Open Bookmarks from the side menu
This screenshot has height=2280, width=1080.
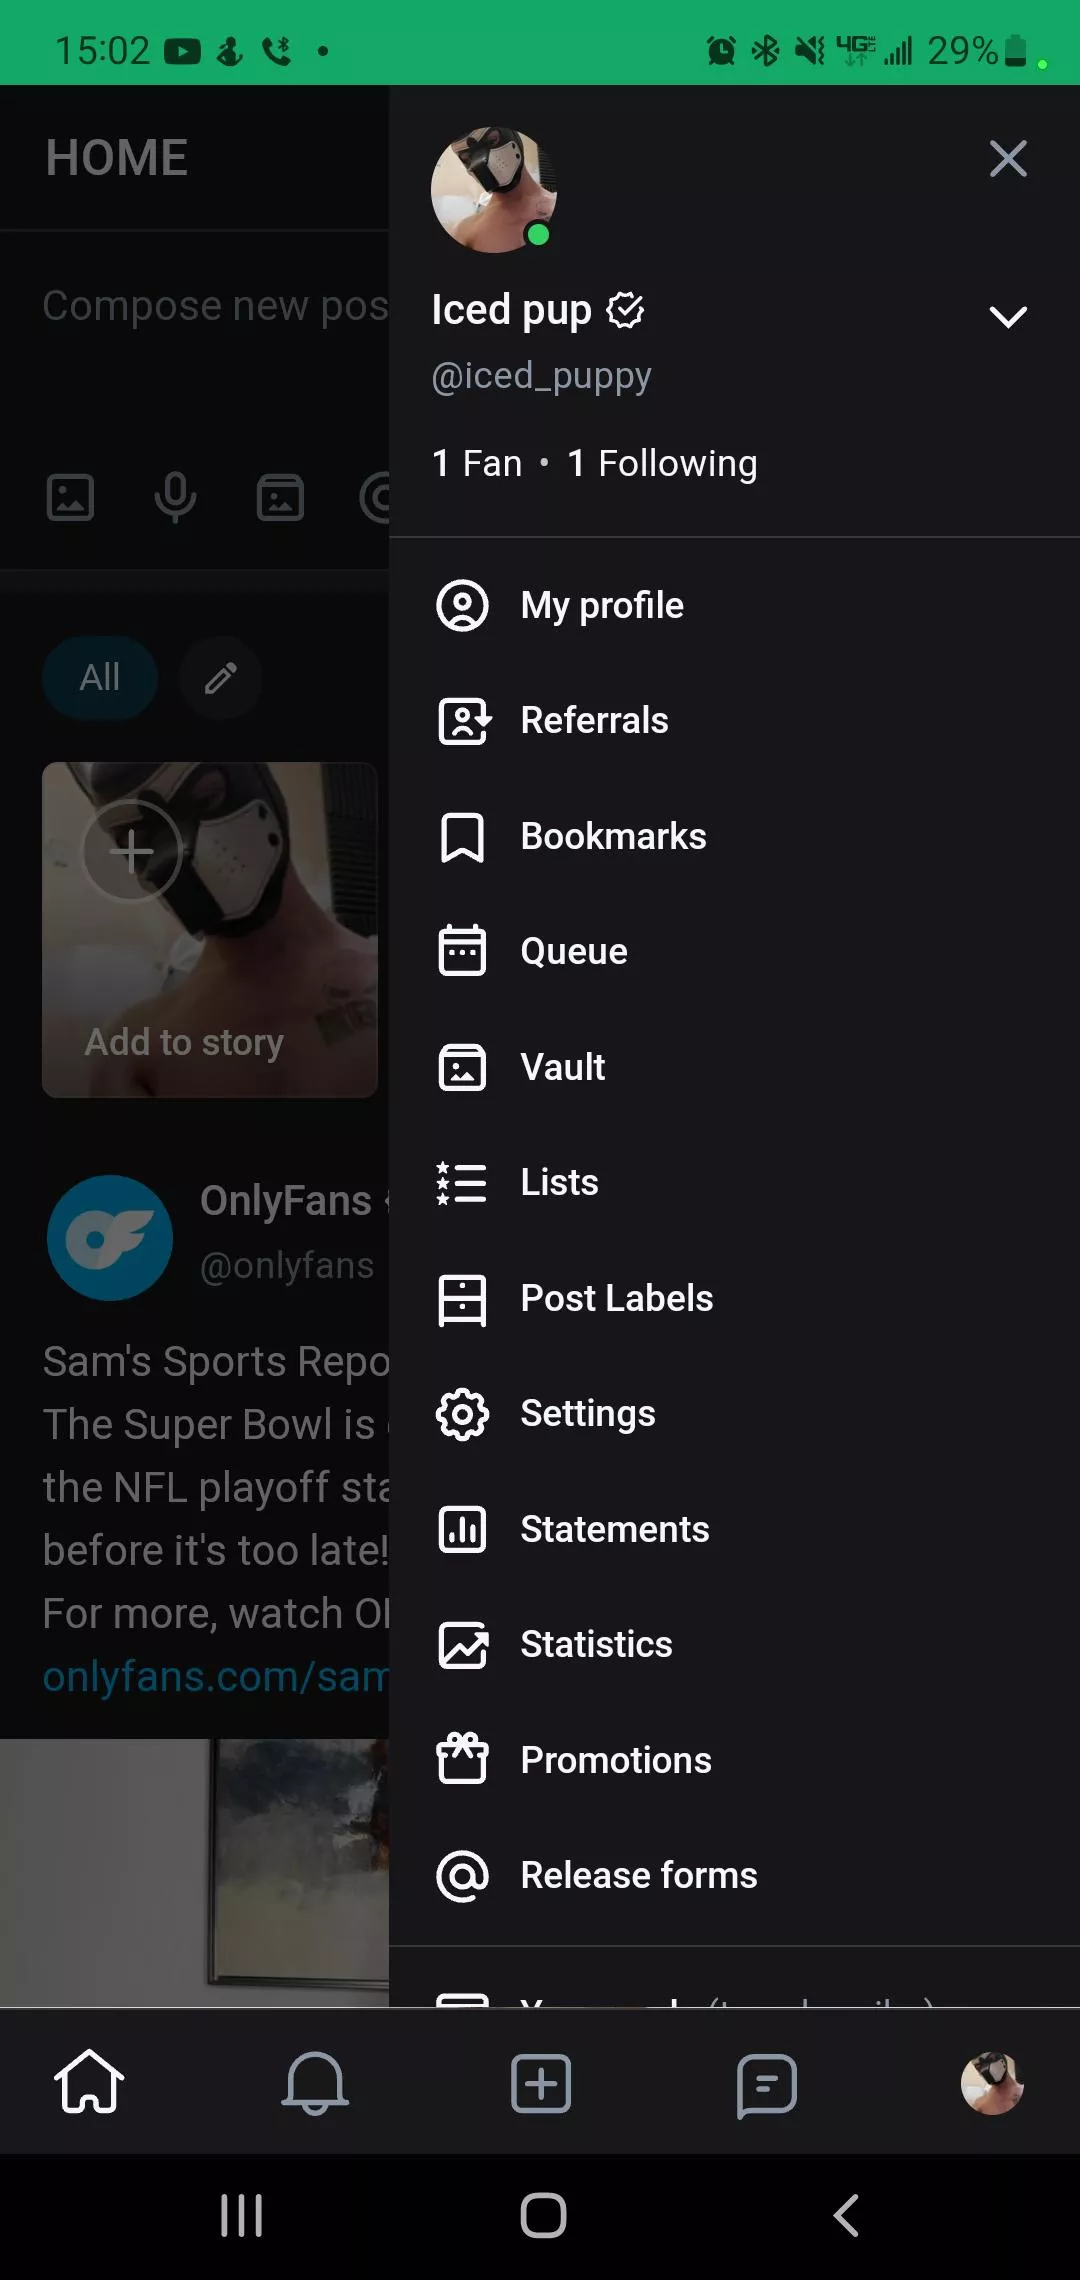(x=613, y=836)
